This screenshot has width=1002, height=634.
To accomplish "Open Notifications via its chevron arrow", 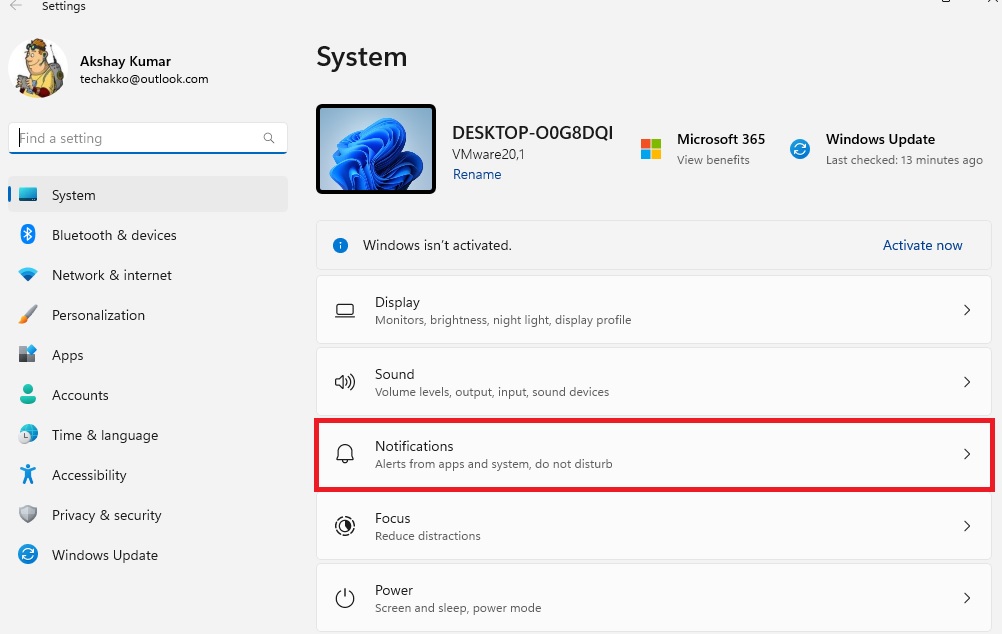I will (x=967, y=454).
